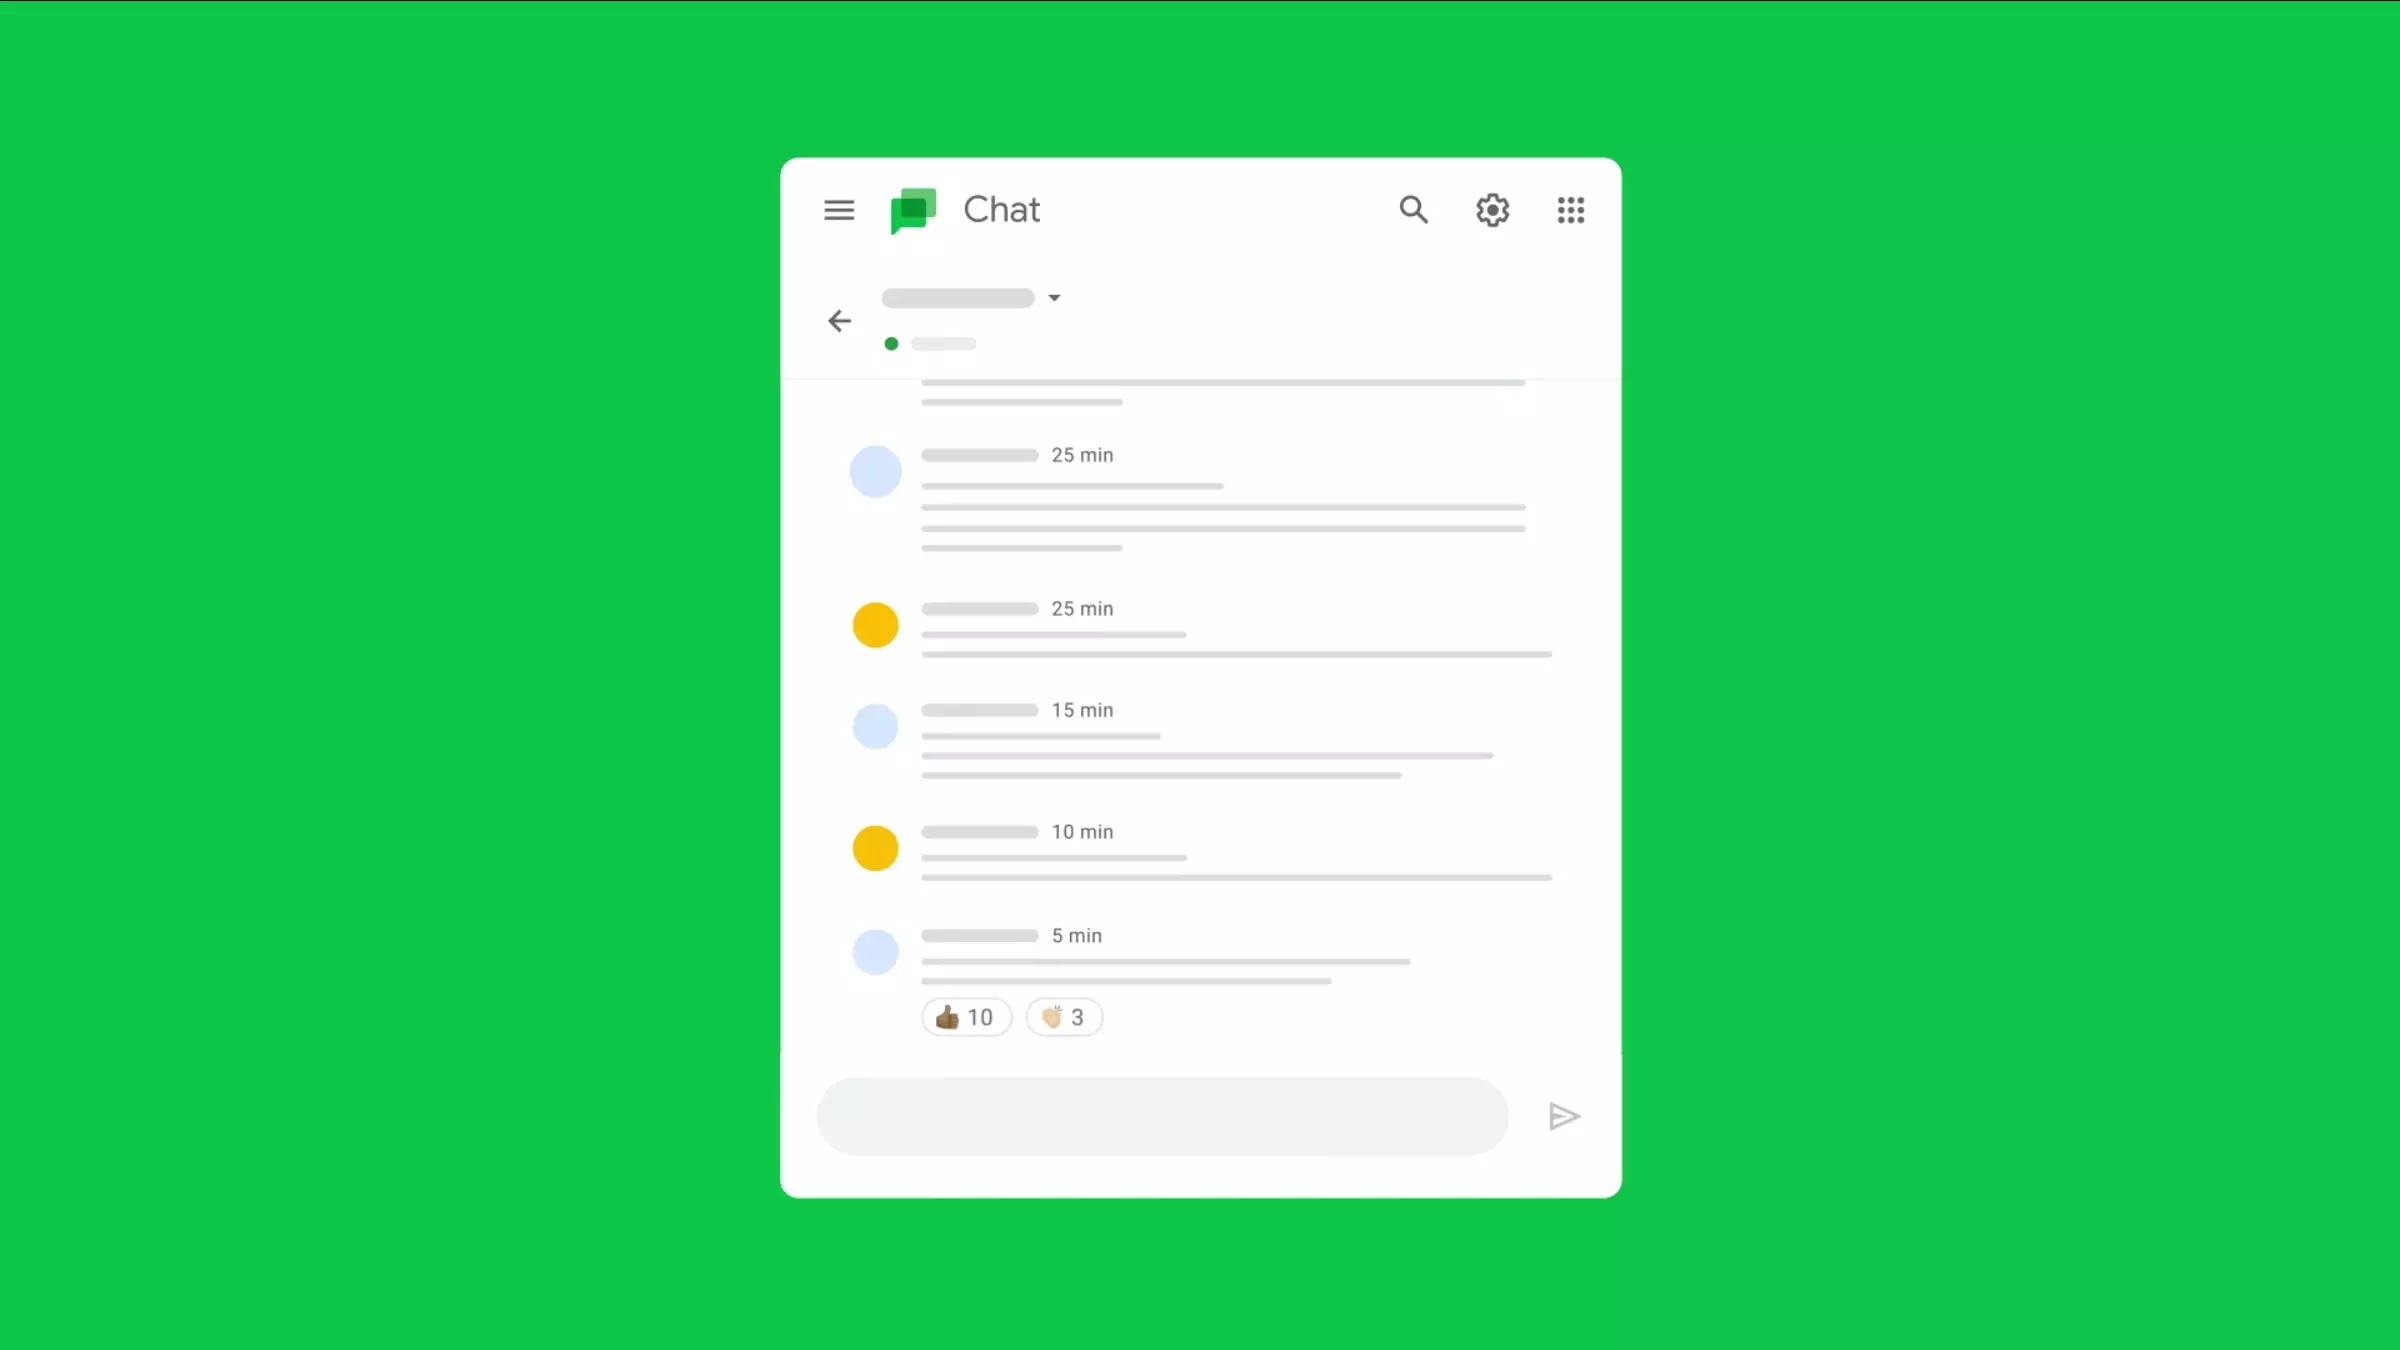Screen dimensions: 2400x1350
Task: Click the Google Chat app icon
Action: [913, 211]
